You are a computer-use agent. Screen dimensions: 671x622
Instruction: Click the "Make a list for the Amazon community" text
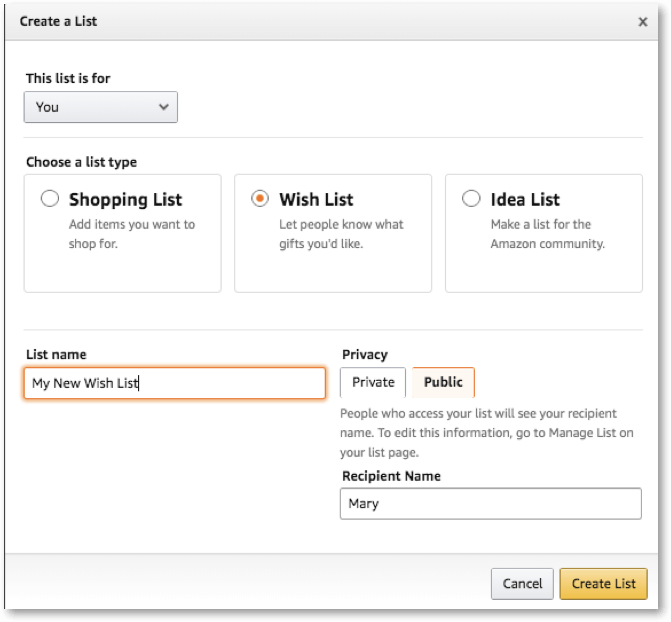547,233
